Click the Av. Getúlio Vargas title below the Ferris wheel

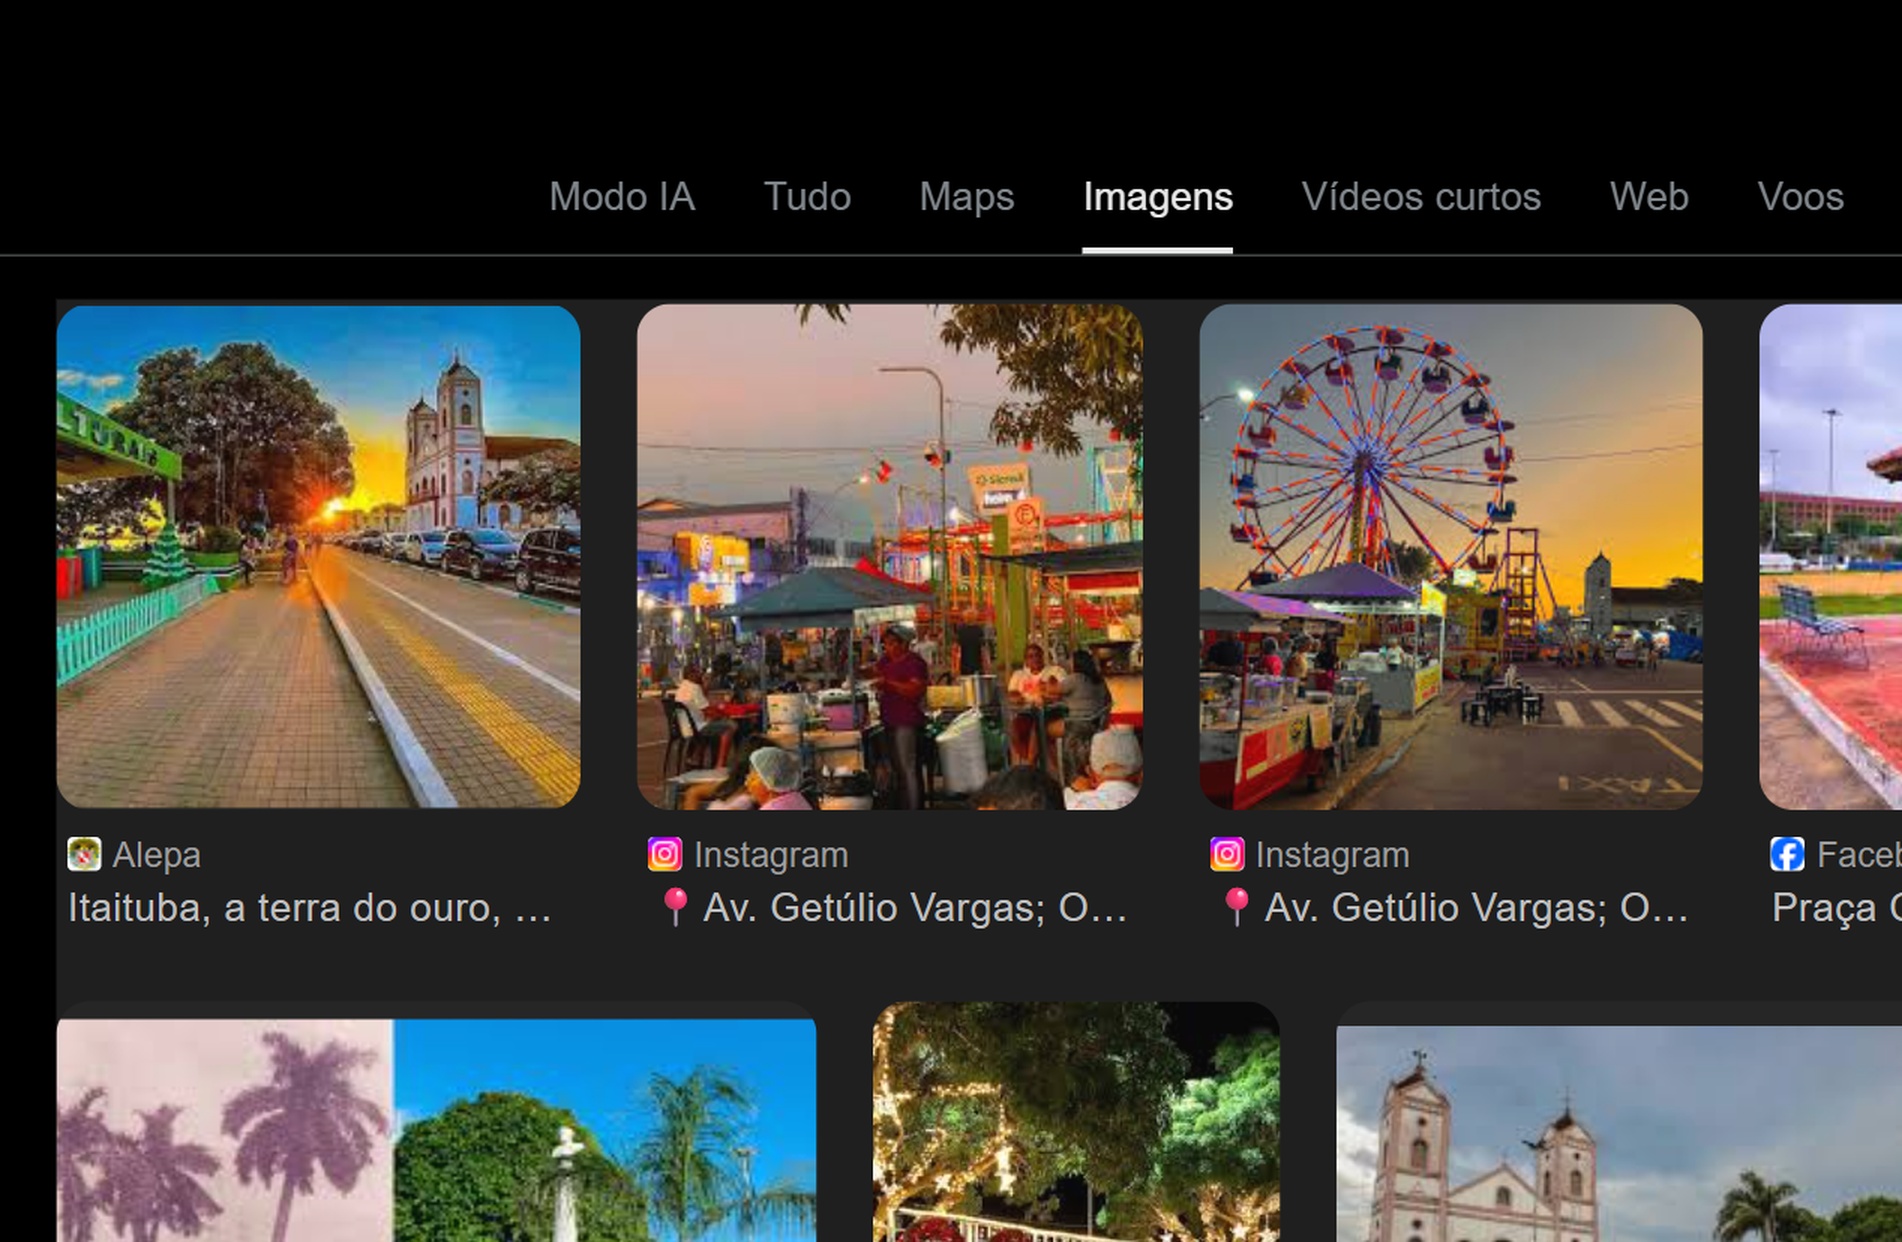point(1475,908)
